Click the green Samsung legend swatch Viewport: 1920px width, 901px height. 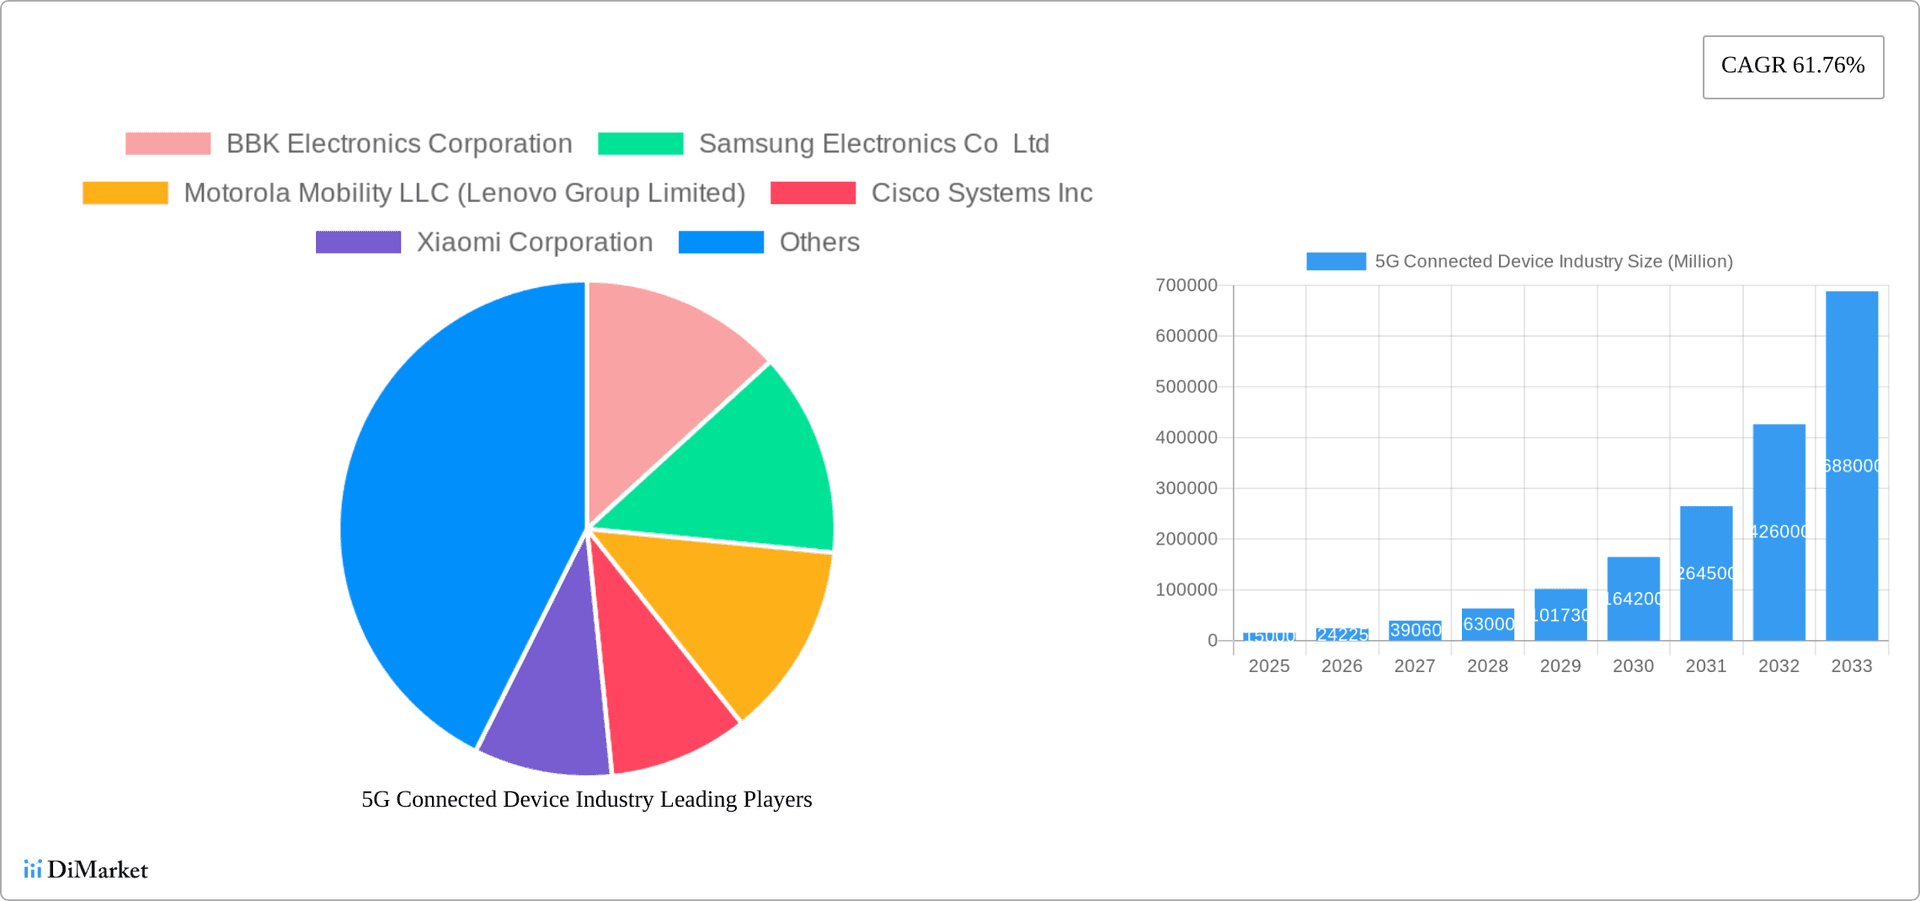[639, 143]
